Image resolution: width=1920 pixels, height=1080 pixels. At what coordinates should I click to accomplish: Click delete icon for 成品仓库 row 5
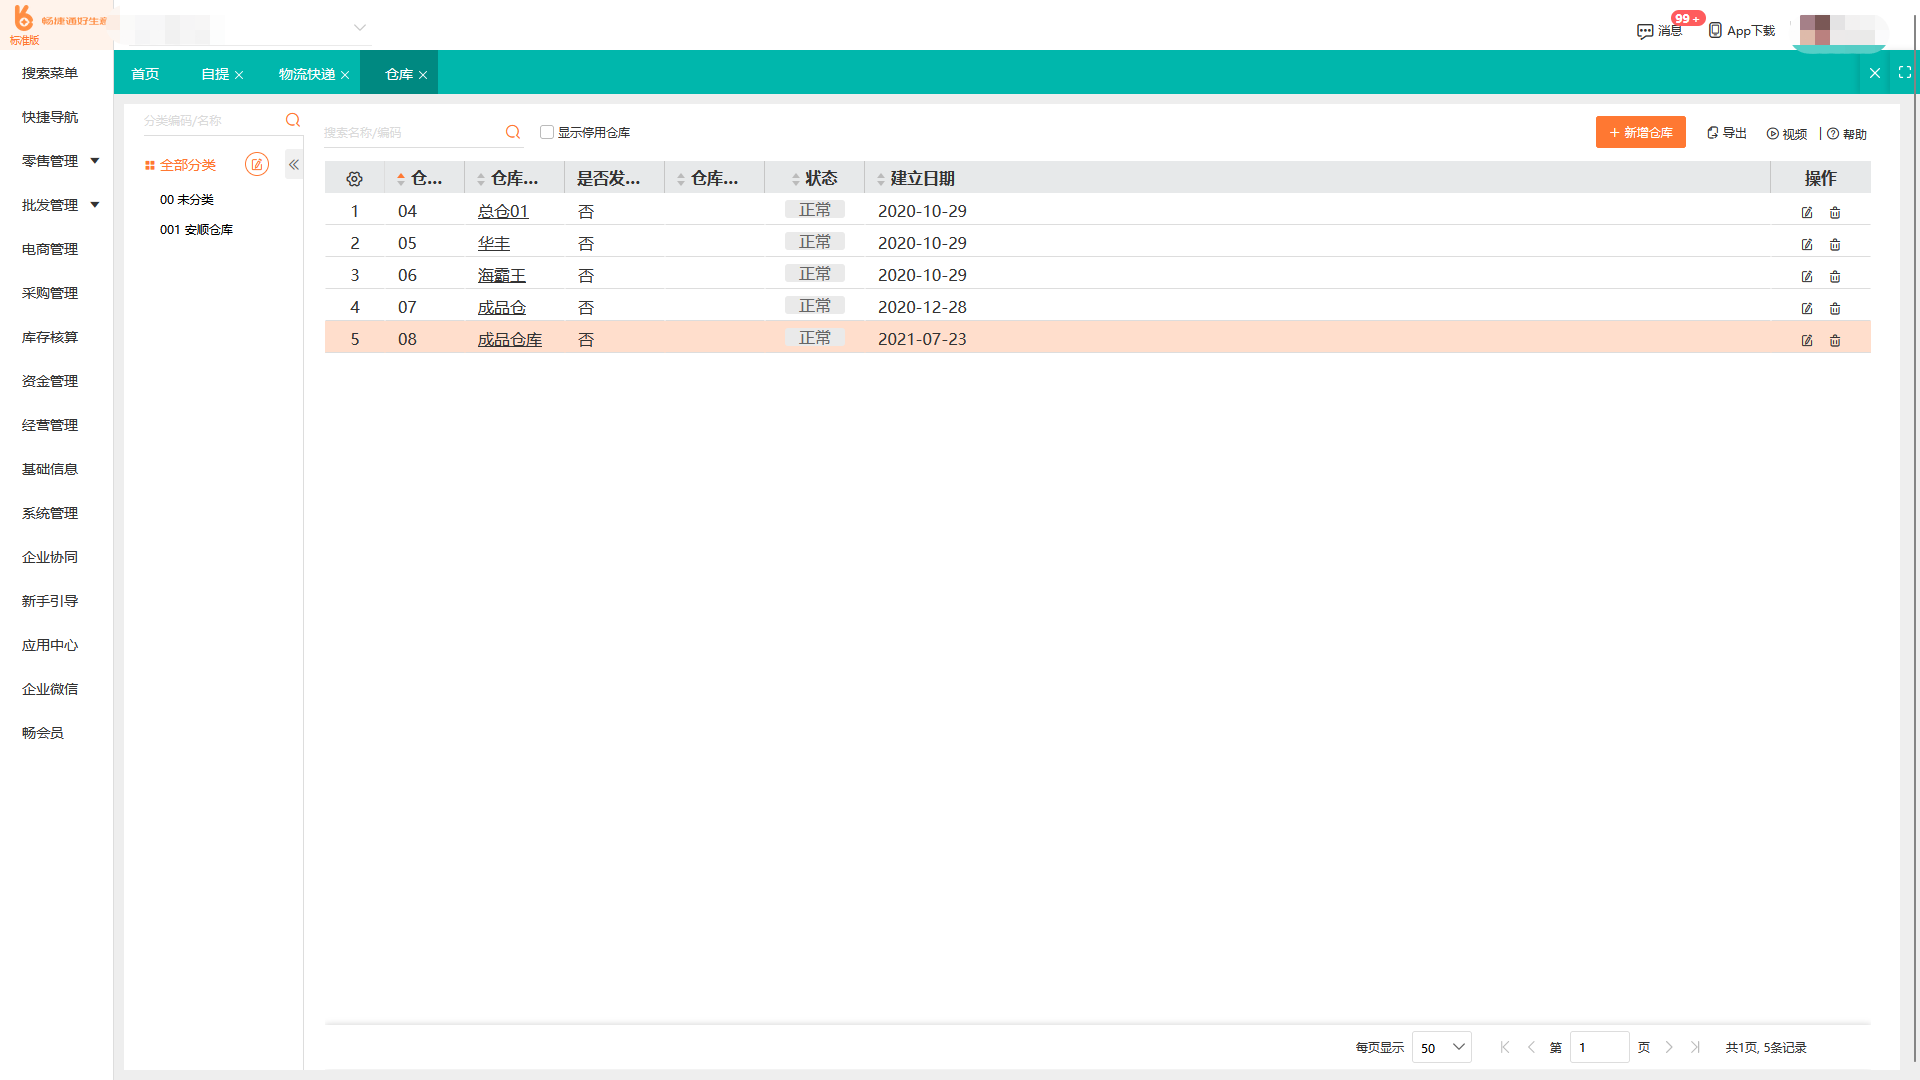(x=1834, y=339)
